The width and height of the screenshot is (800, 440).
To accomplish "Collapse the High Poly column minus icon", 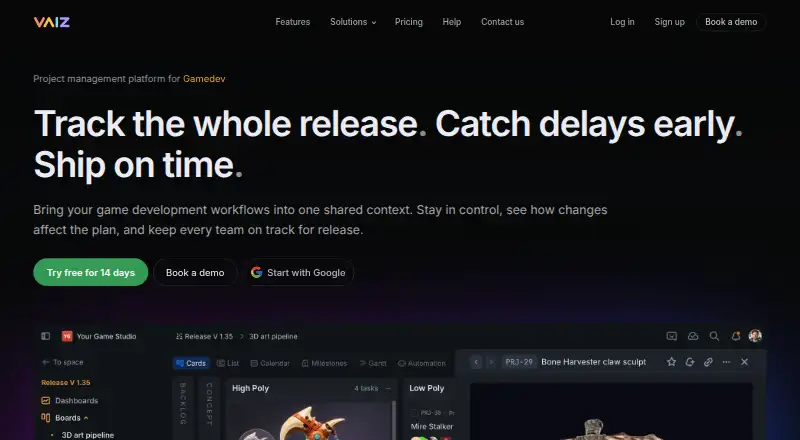I will [x=388, y=388].
